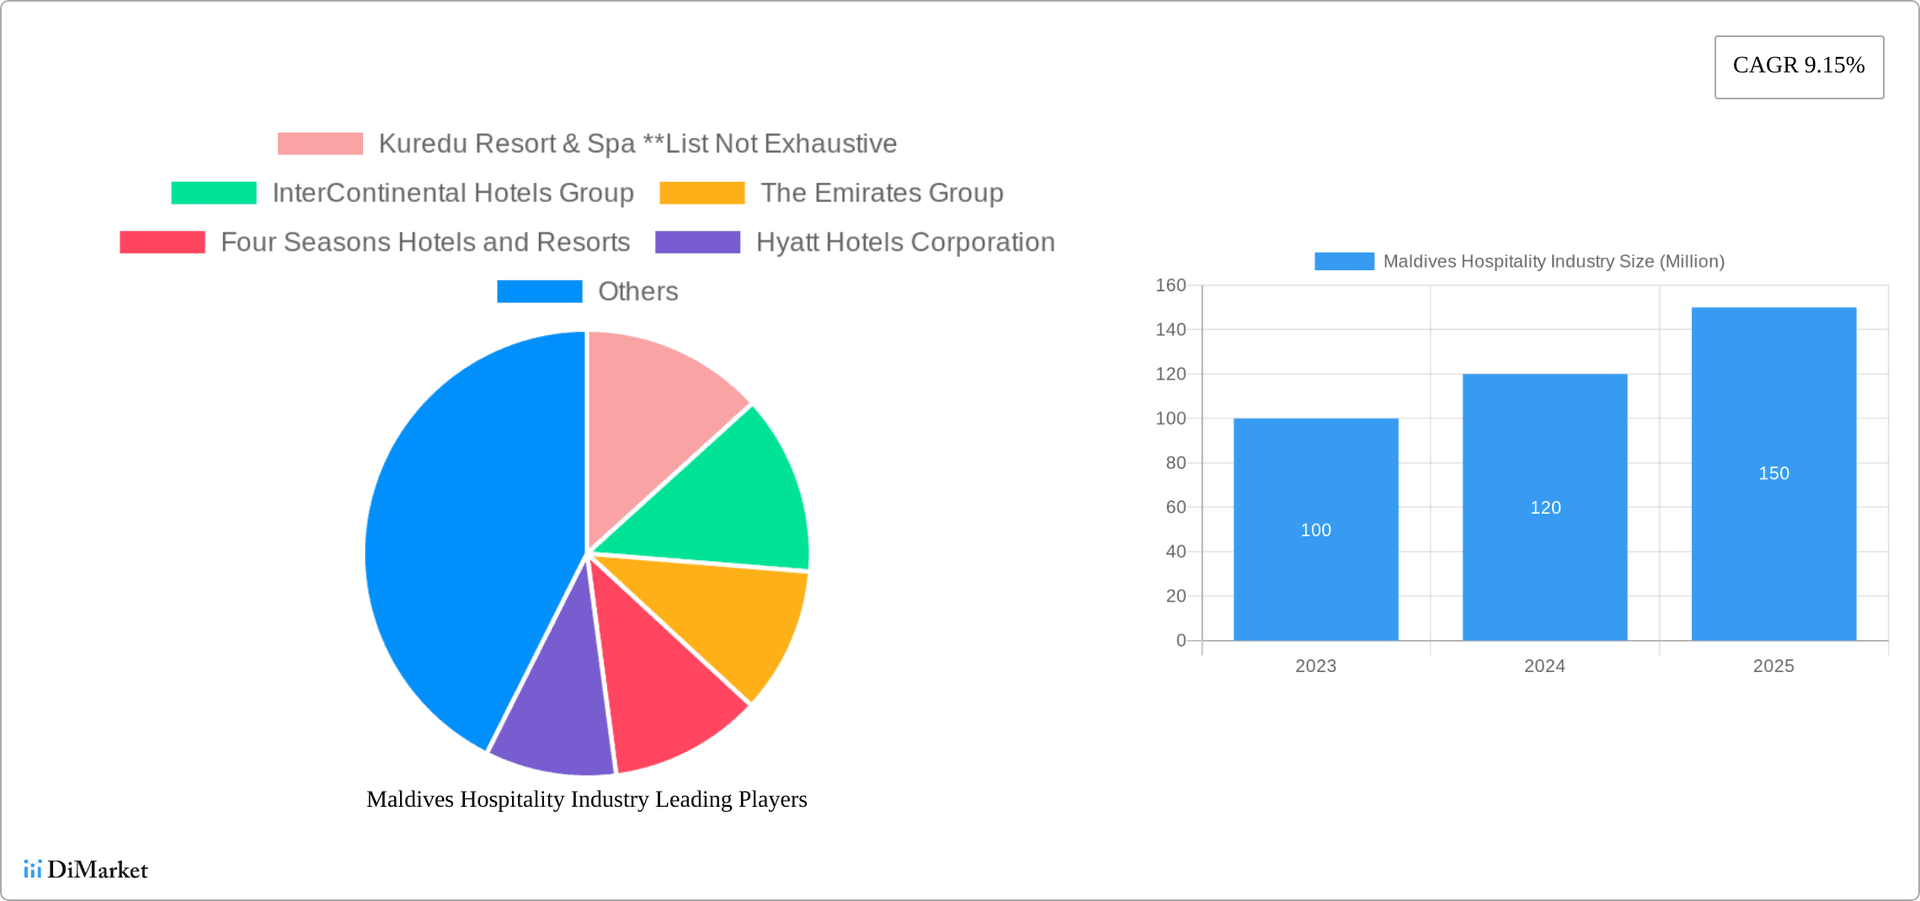
Task: Select the 2024 axis label
Action: [1545, 665]
